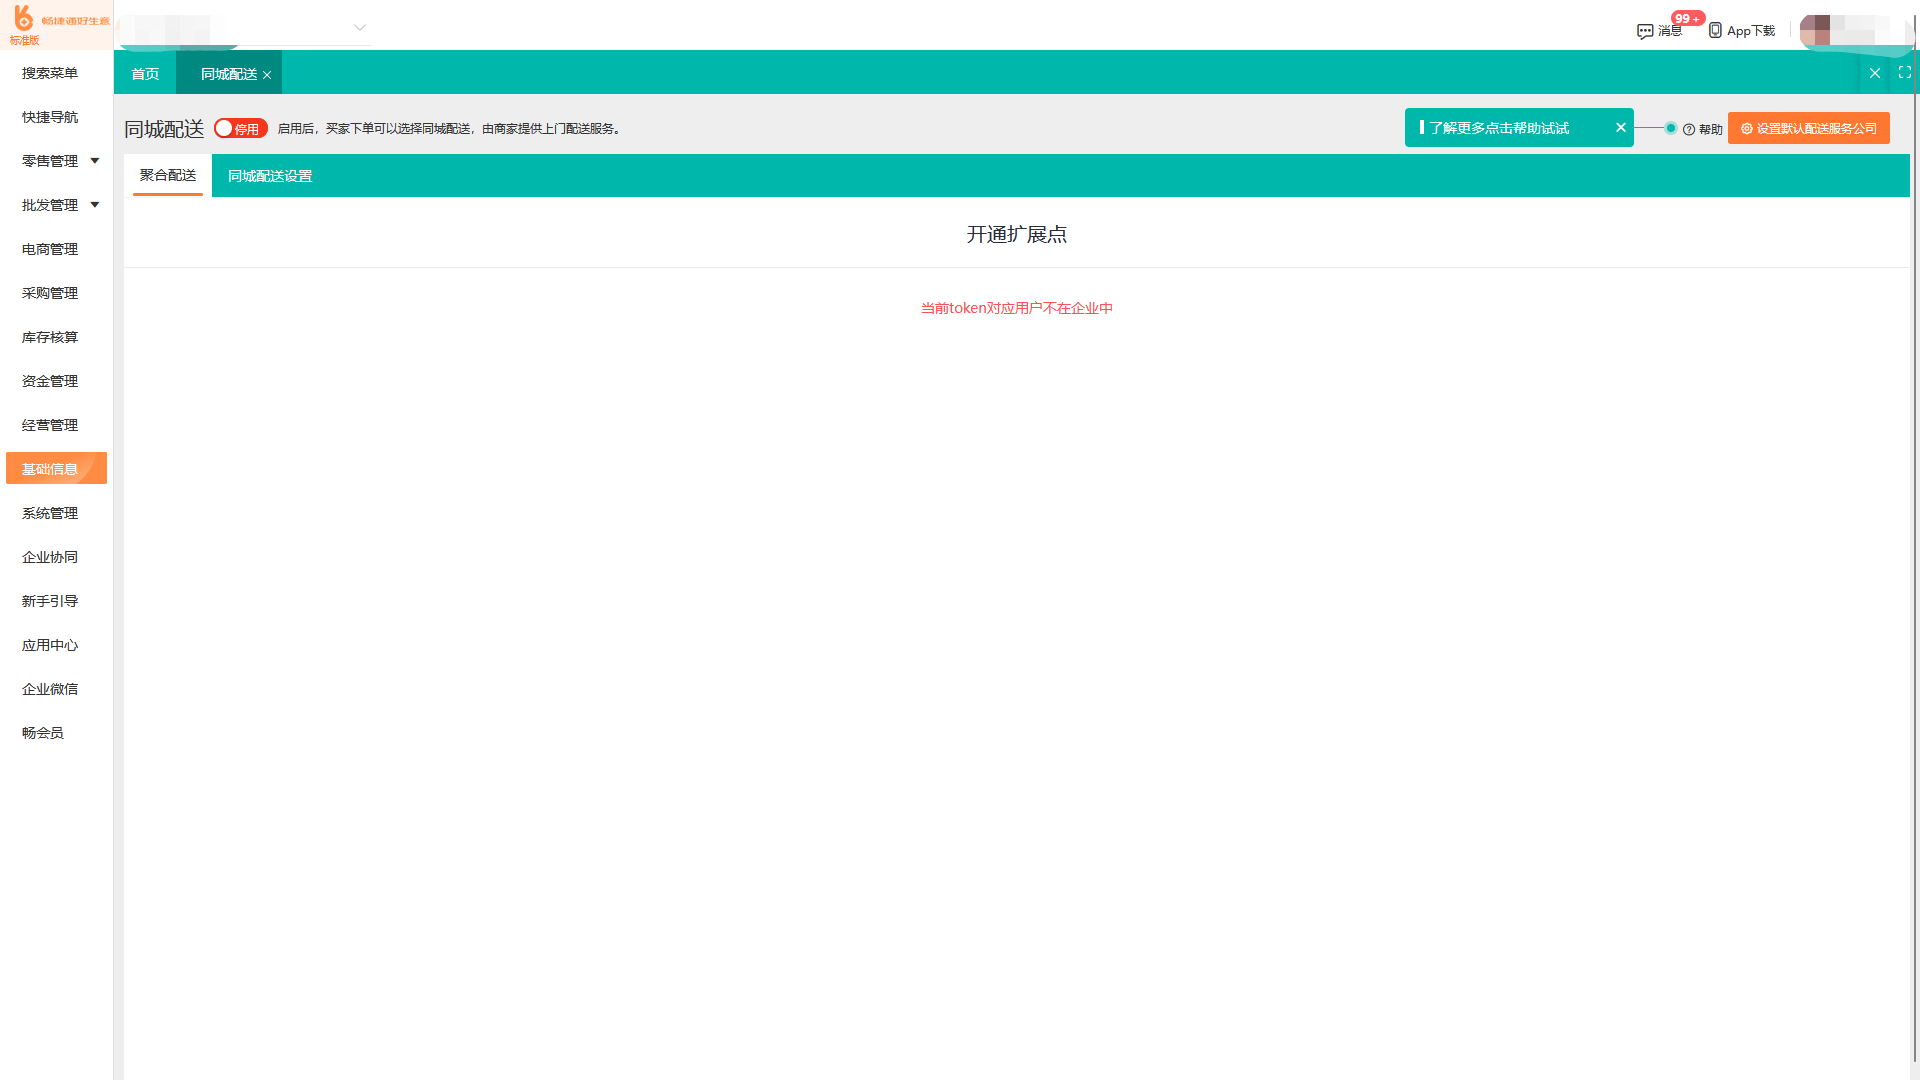Click the slider indicator on help tooltip
Image resolution: width=1920 pixels, height=1080 pixels.
1668,128
